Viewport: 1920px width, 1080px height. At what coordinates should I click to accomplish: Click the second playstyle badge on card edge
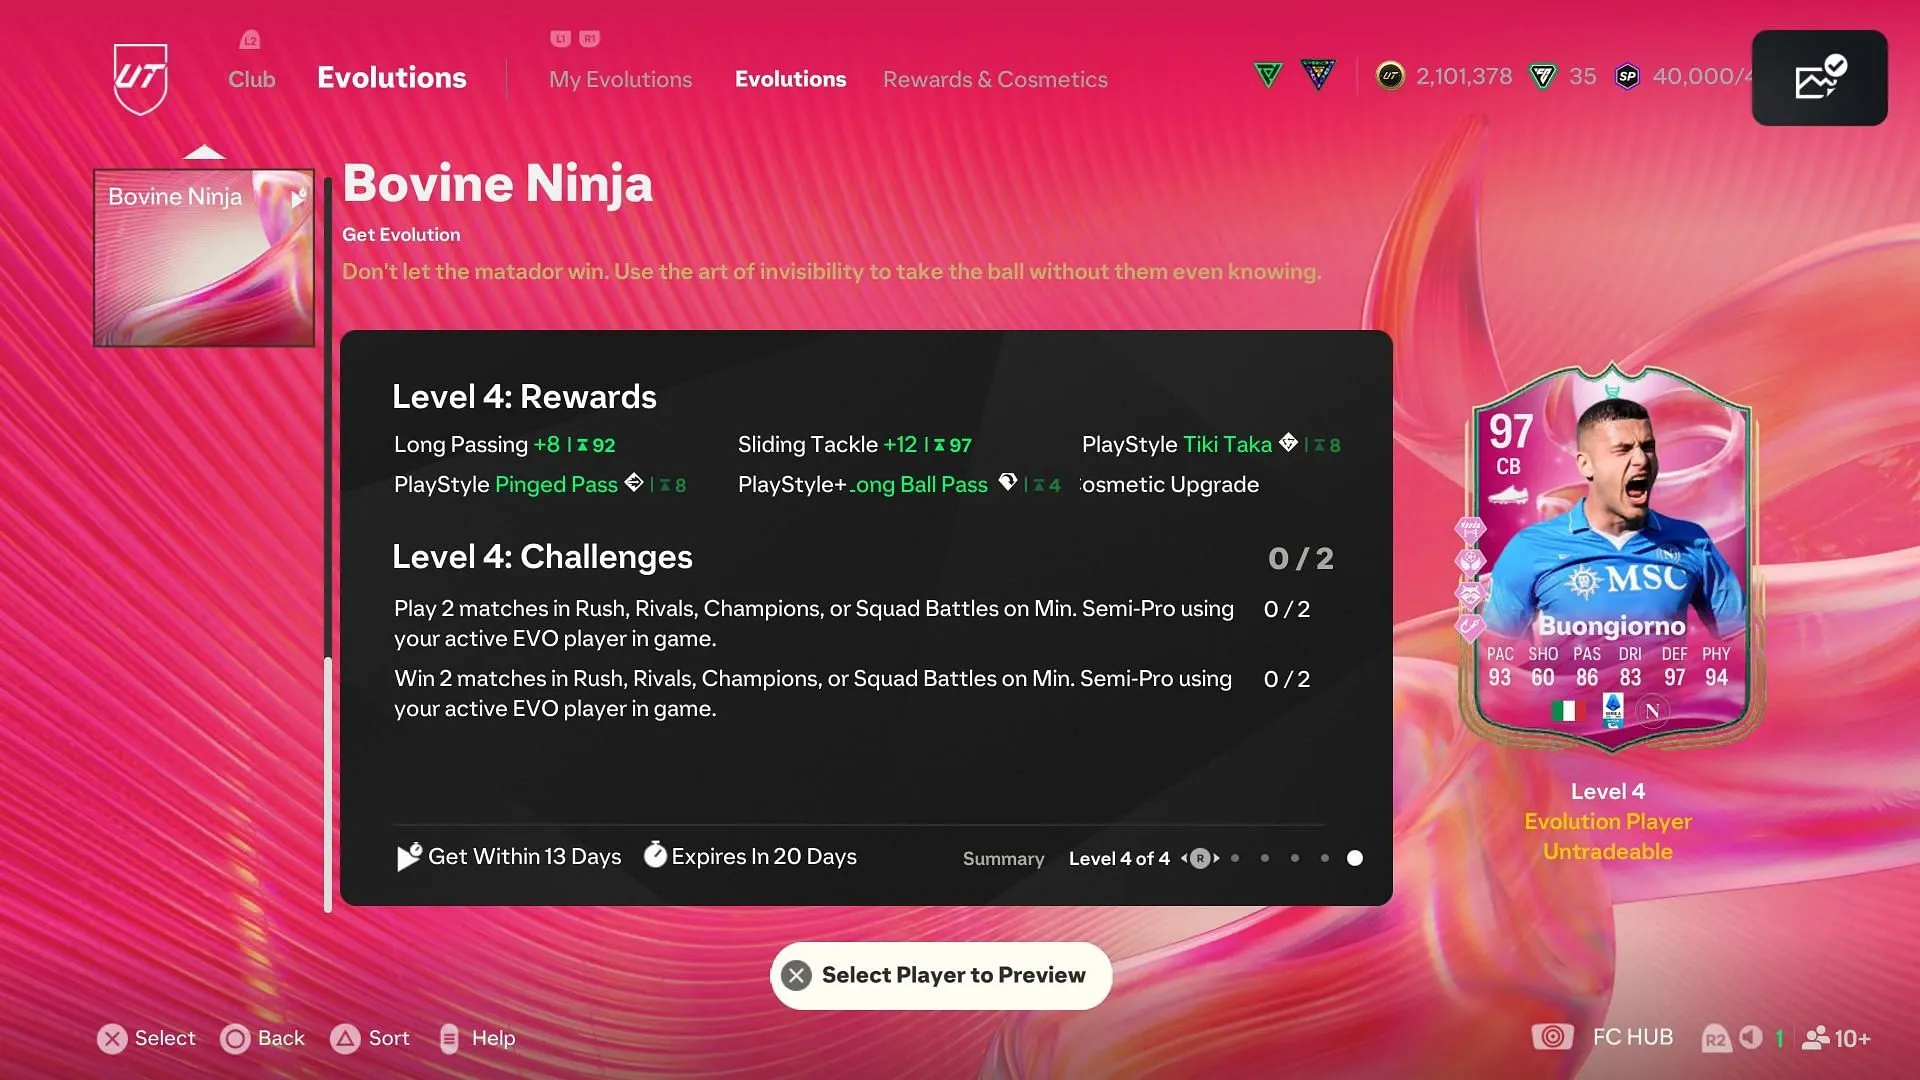[x=1470, y=561]
